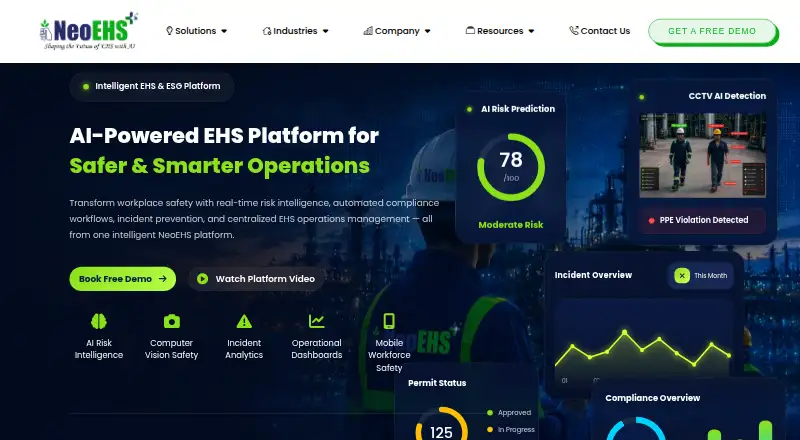Screen dimensions: 800x440
Task: Click the 125 permit status ring
Action: 441,424
